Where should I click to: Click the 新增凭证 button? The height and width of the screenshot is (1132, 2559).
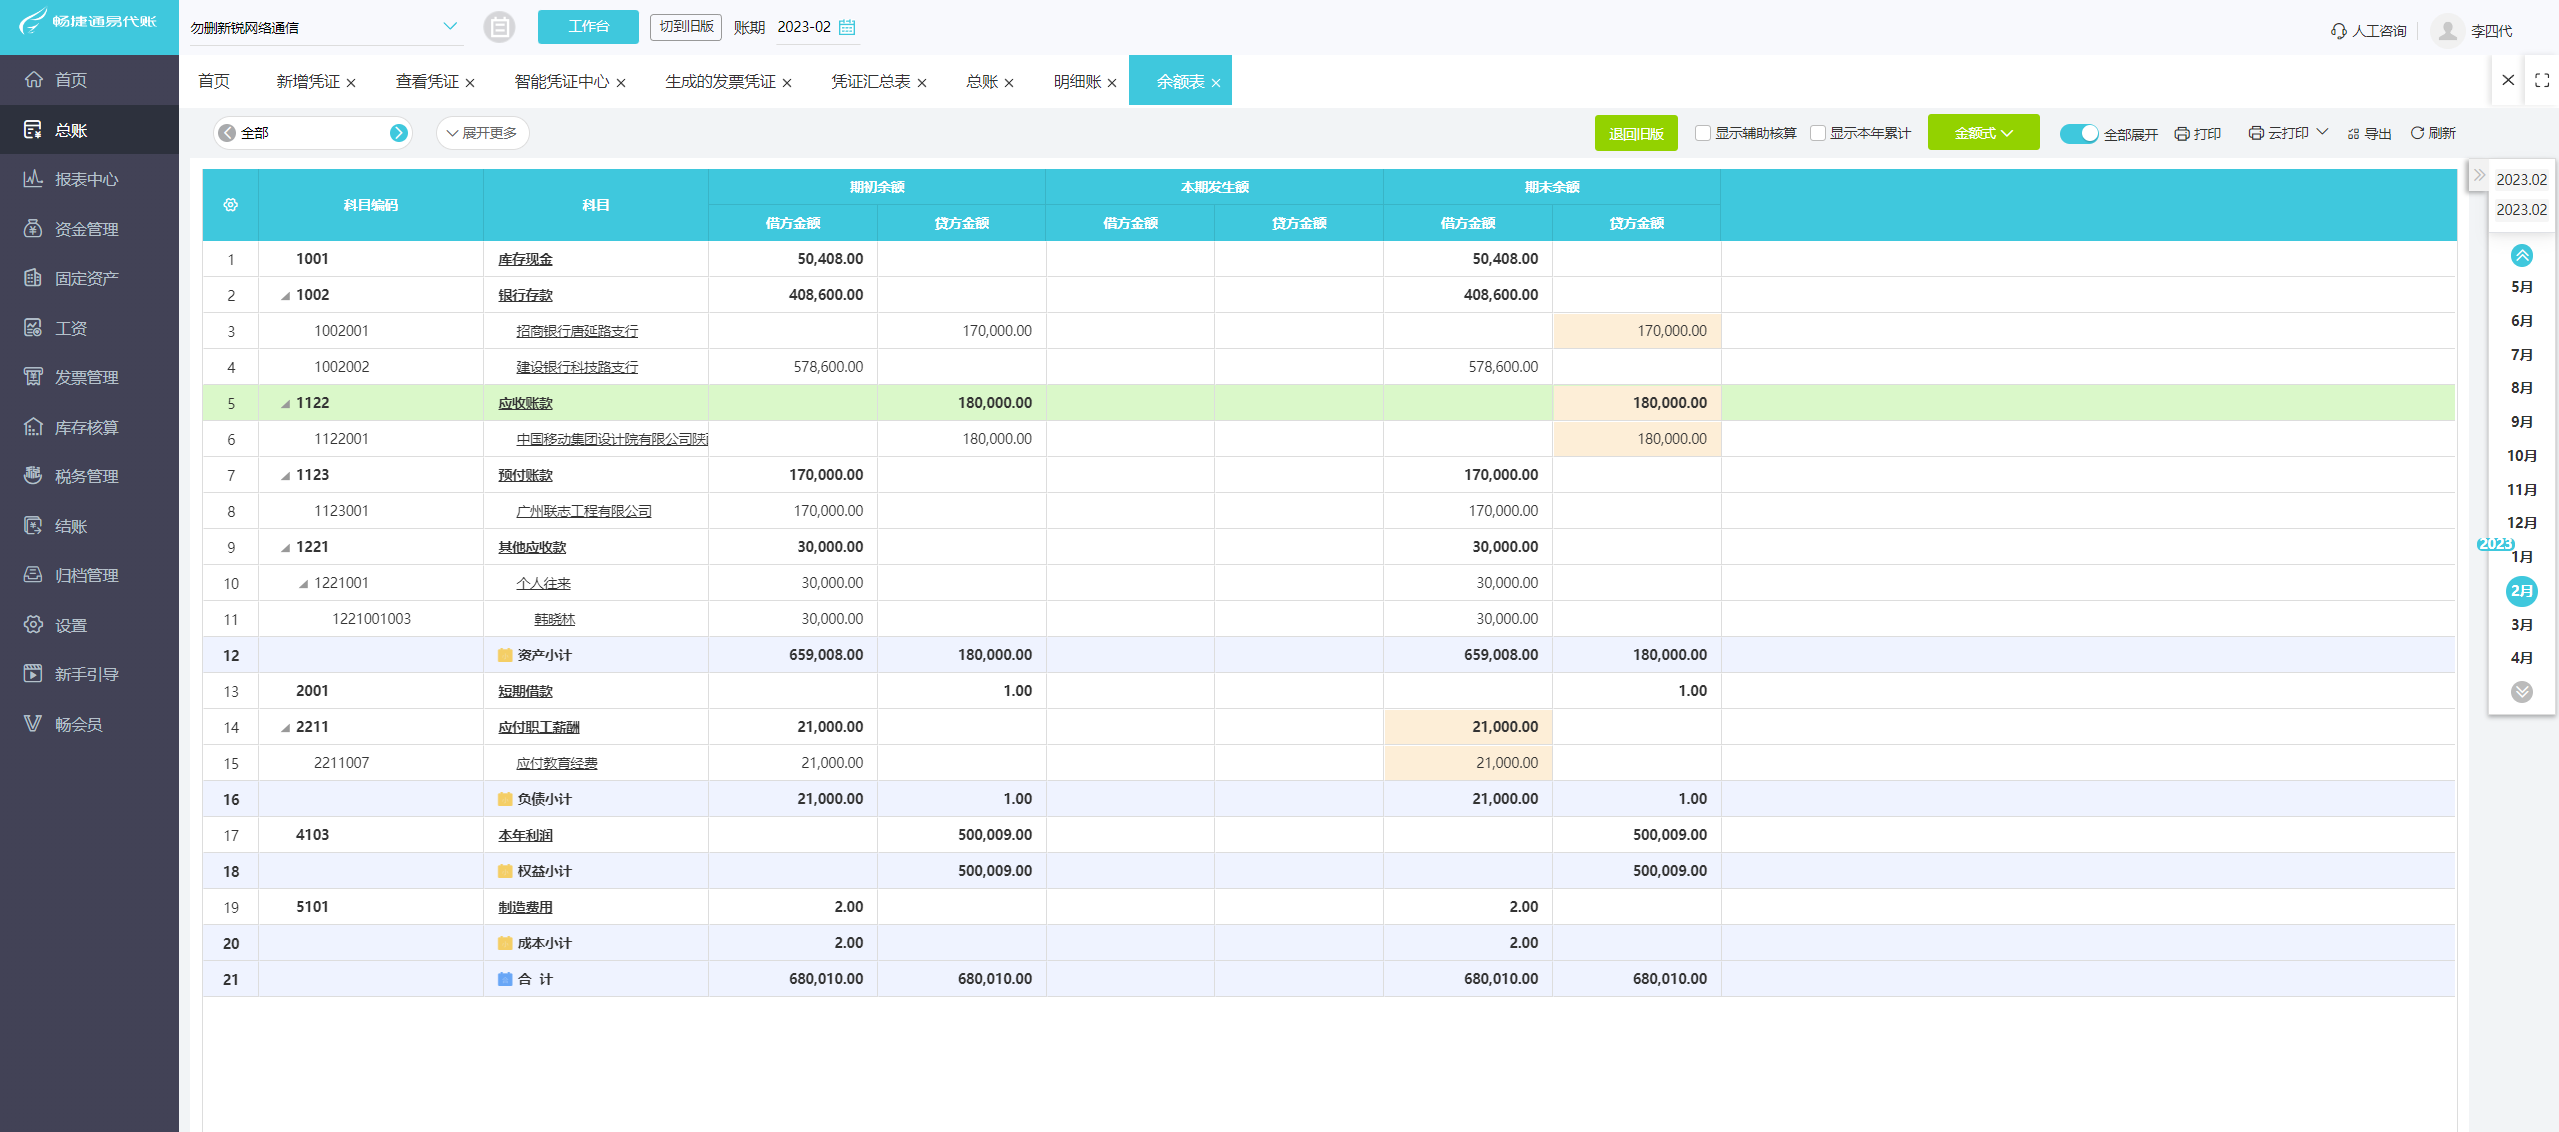tap(302, 82)
